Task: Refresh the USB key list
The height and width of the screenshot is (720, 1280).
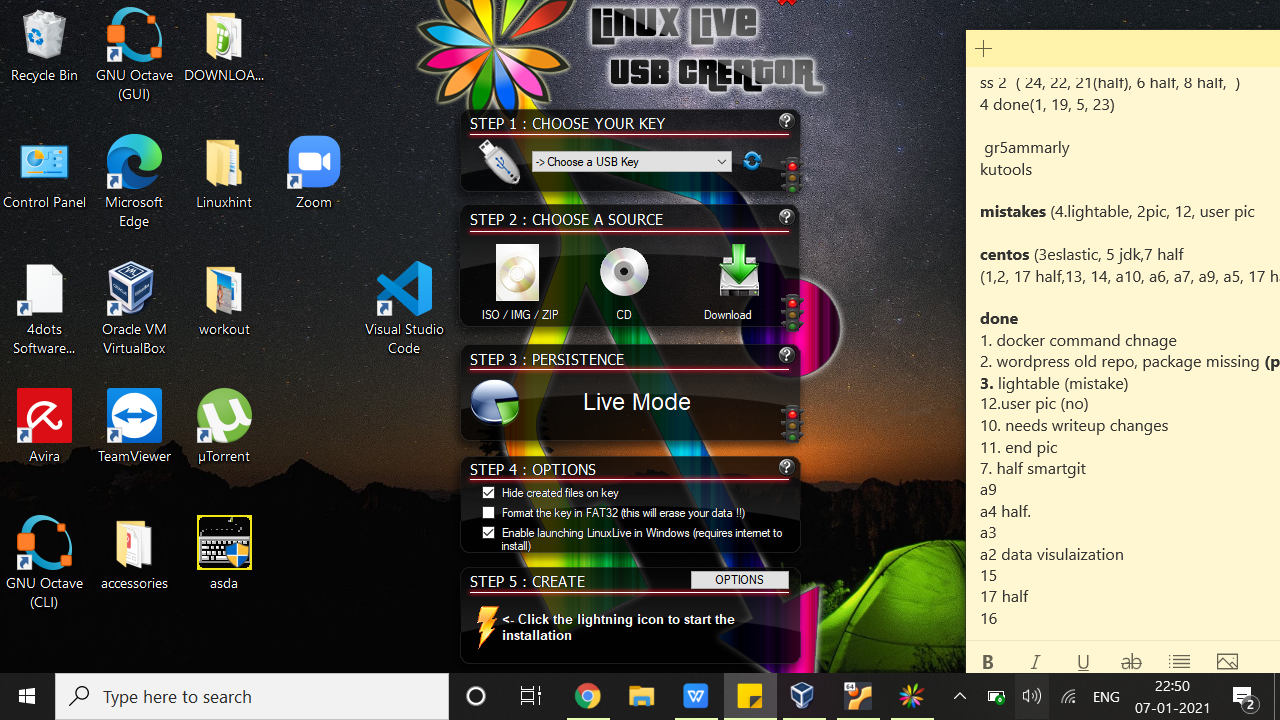Action: [x=752, y=161]
